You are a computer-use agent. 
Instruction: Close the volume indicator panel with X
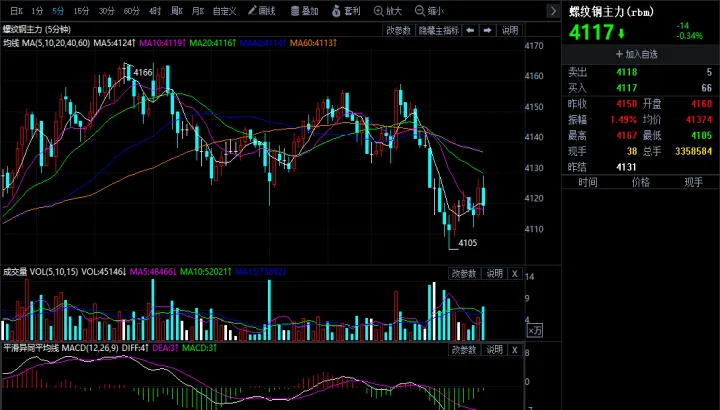(516, 273)
